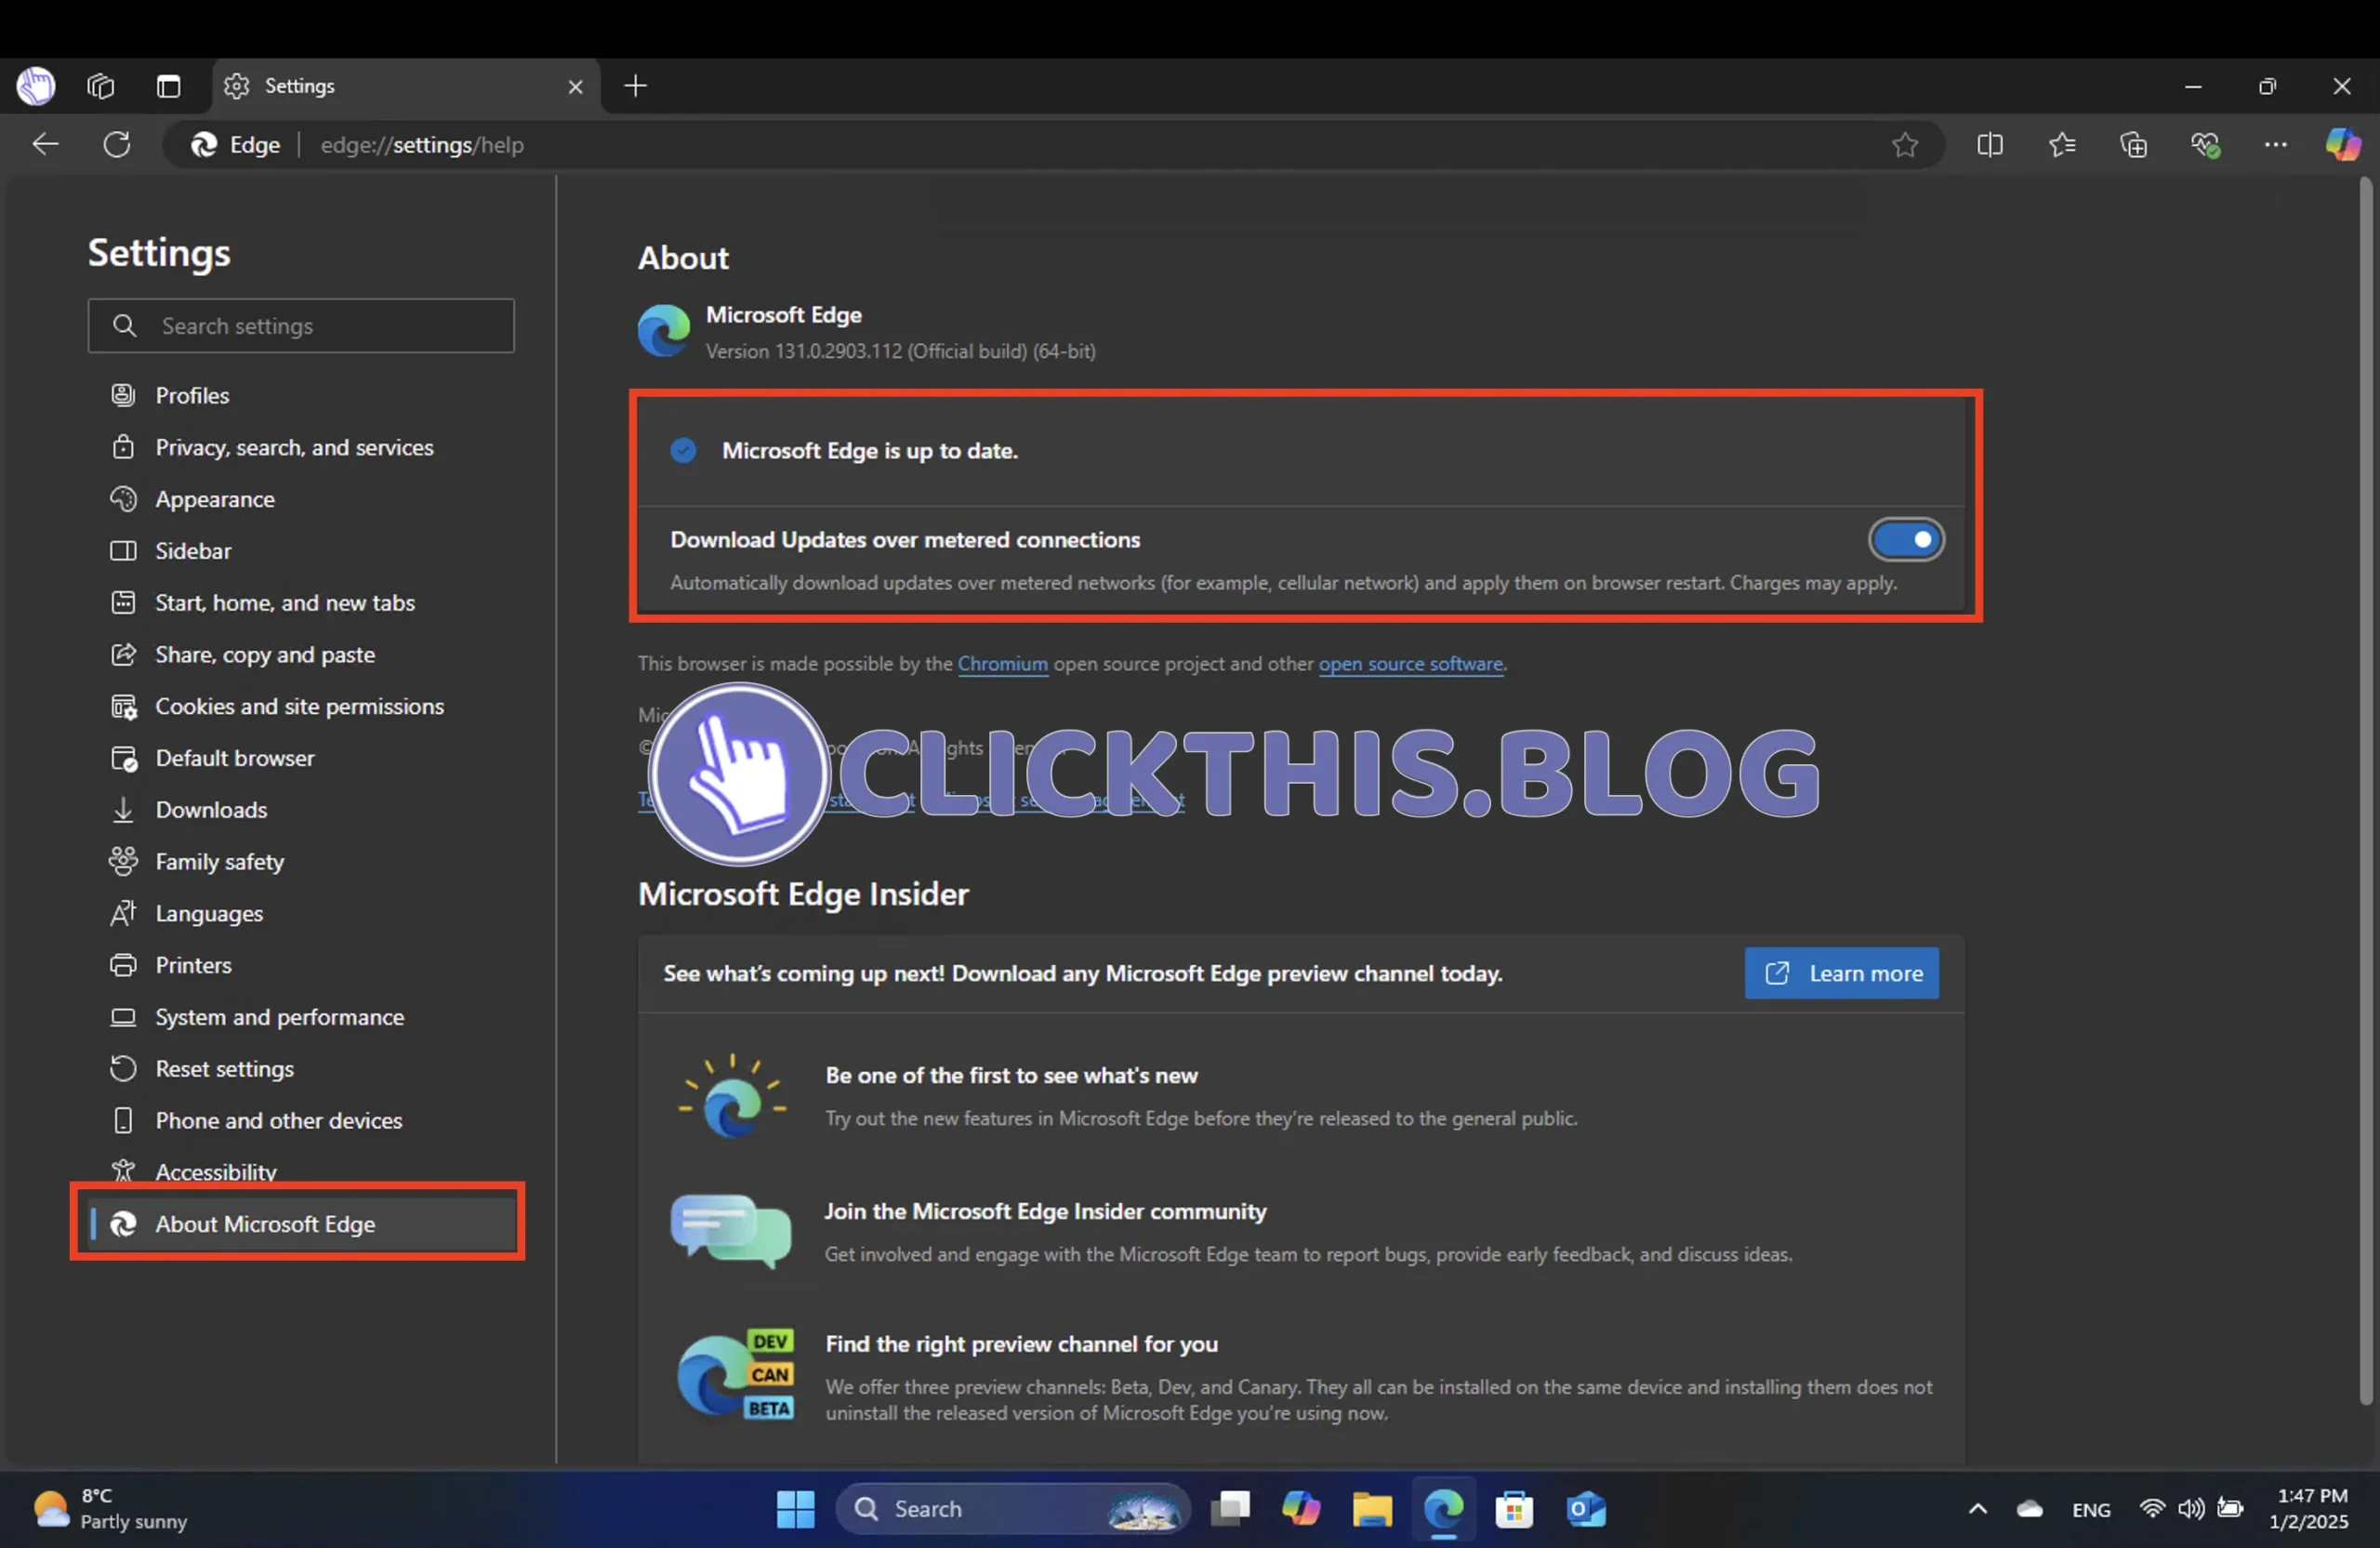Image resolution: width=2380 pixels, height=1548 pixels.
Task: Open the split screen icon
Action: pyautogui.click(x=1990, y=145)
